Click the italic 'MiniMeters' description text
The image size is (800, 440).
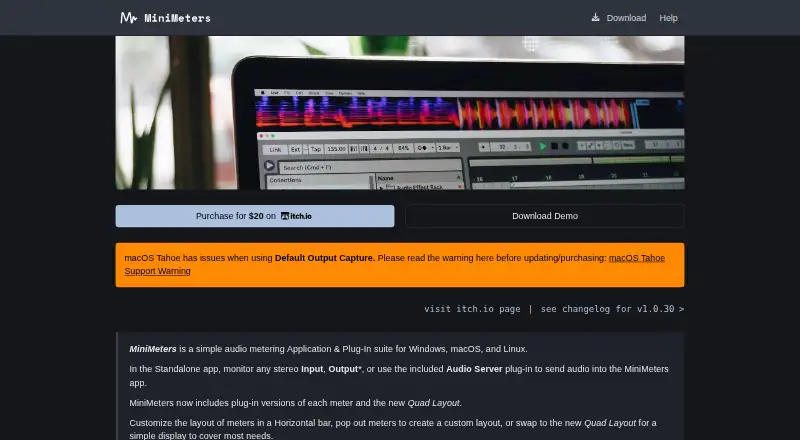(153, 349)
